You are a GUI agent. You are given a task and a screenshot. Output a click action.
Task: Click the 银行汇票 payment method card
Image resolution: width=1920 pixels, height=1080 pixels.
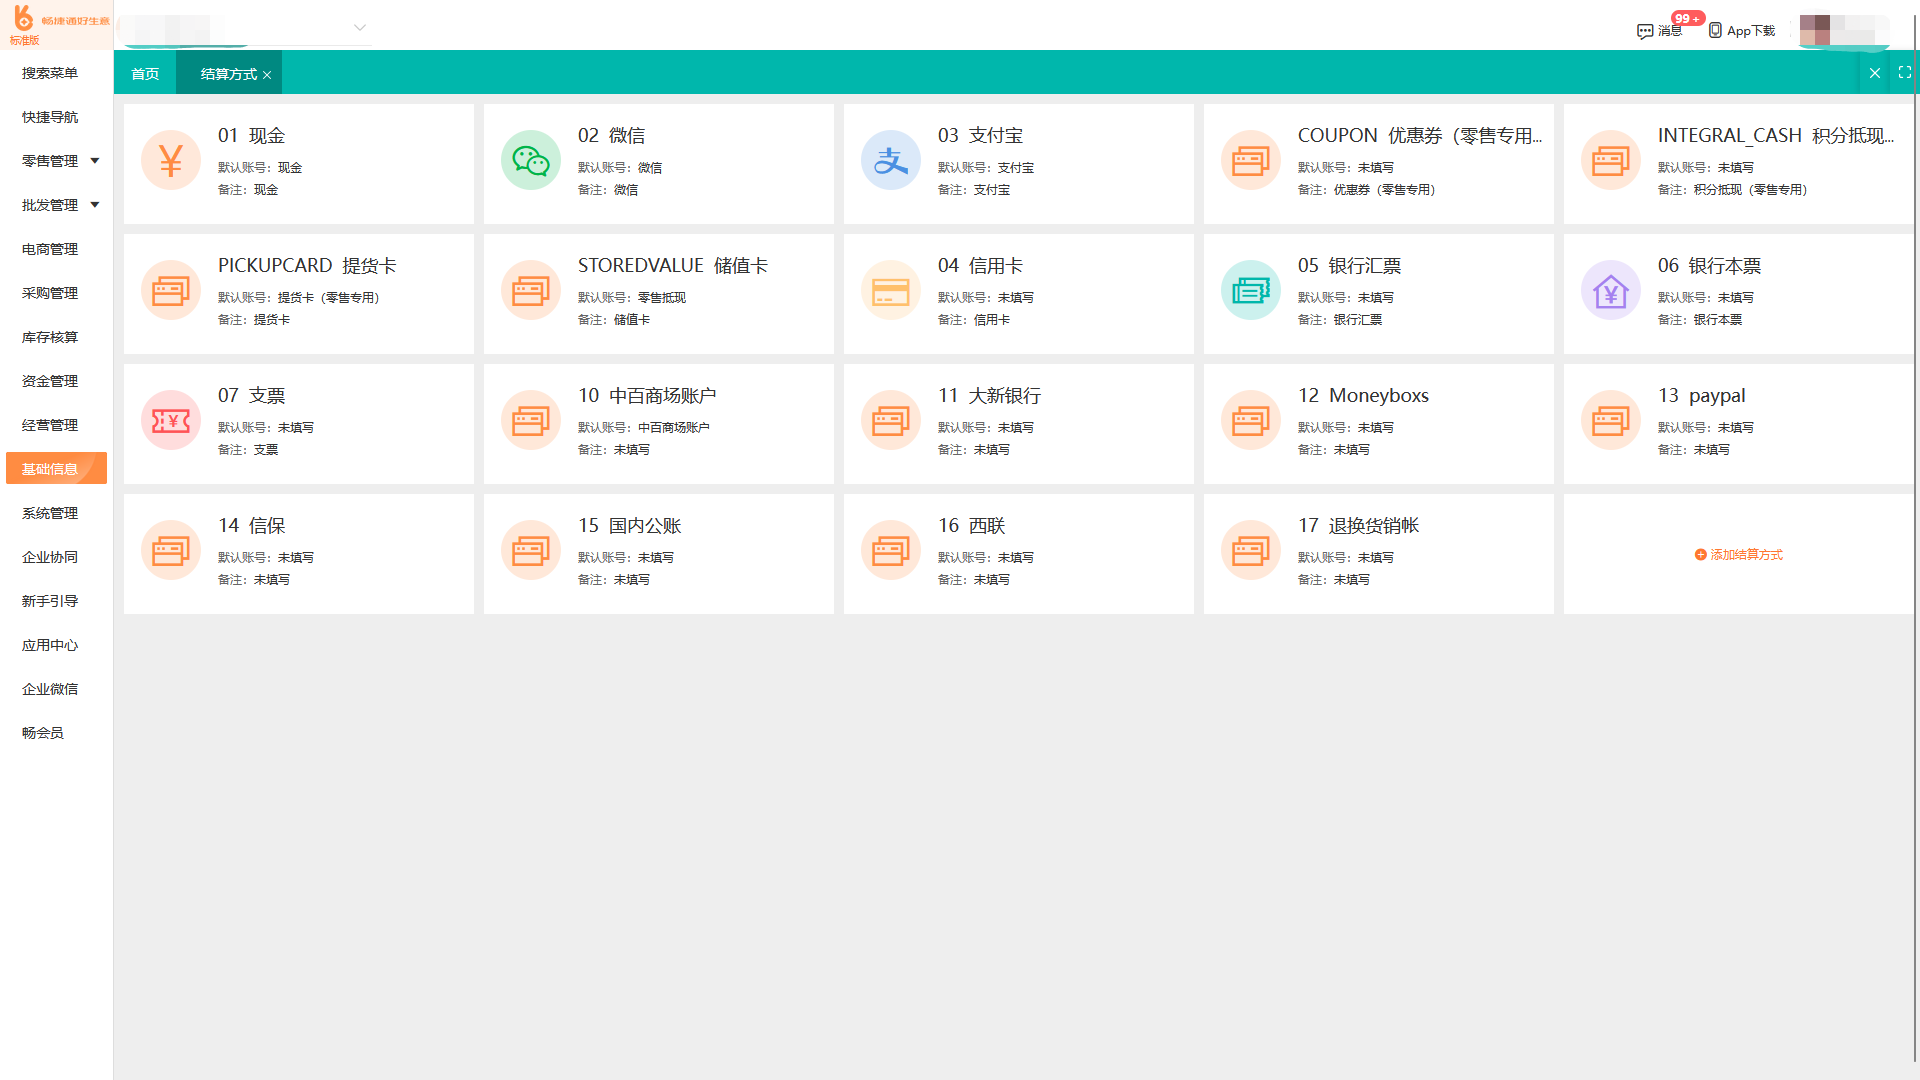pyautogui.click(x=1377, y=290)
